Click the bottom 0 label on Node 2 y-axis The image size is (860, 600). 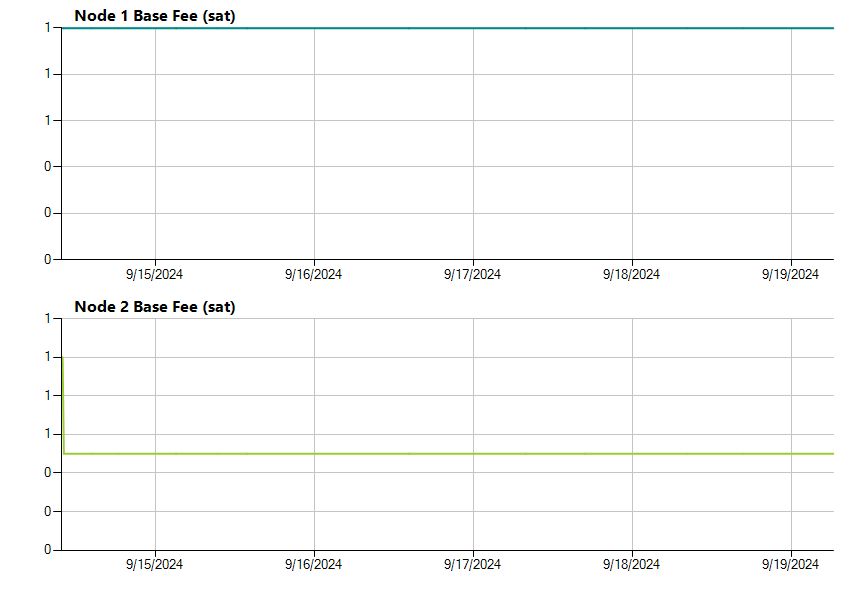click(x=47, y=550)
